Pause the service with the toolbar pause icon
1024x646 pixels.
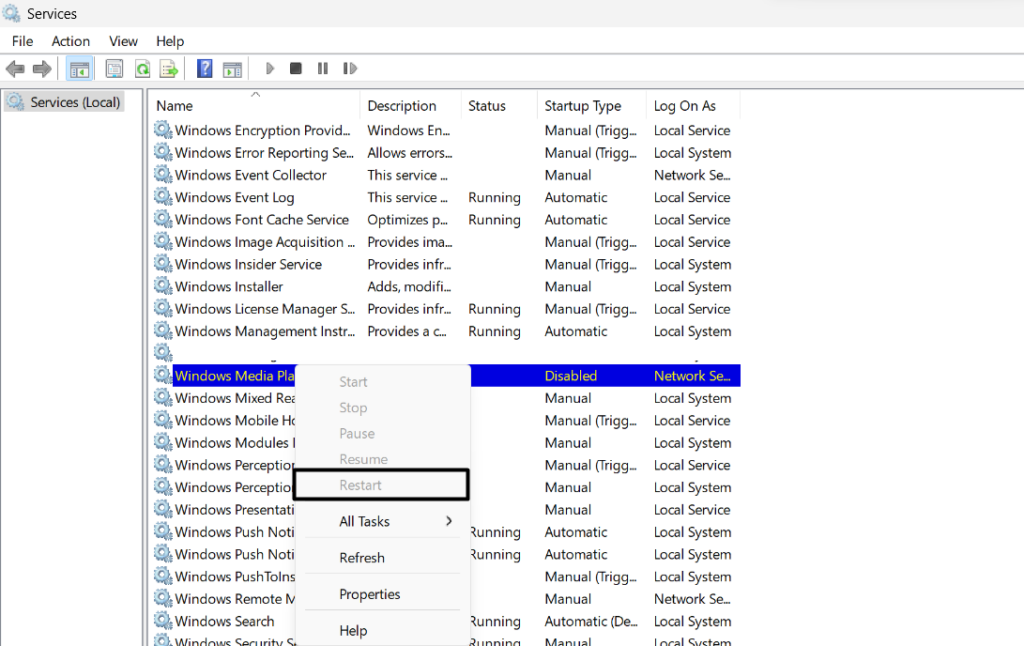(322, 68)
